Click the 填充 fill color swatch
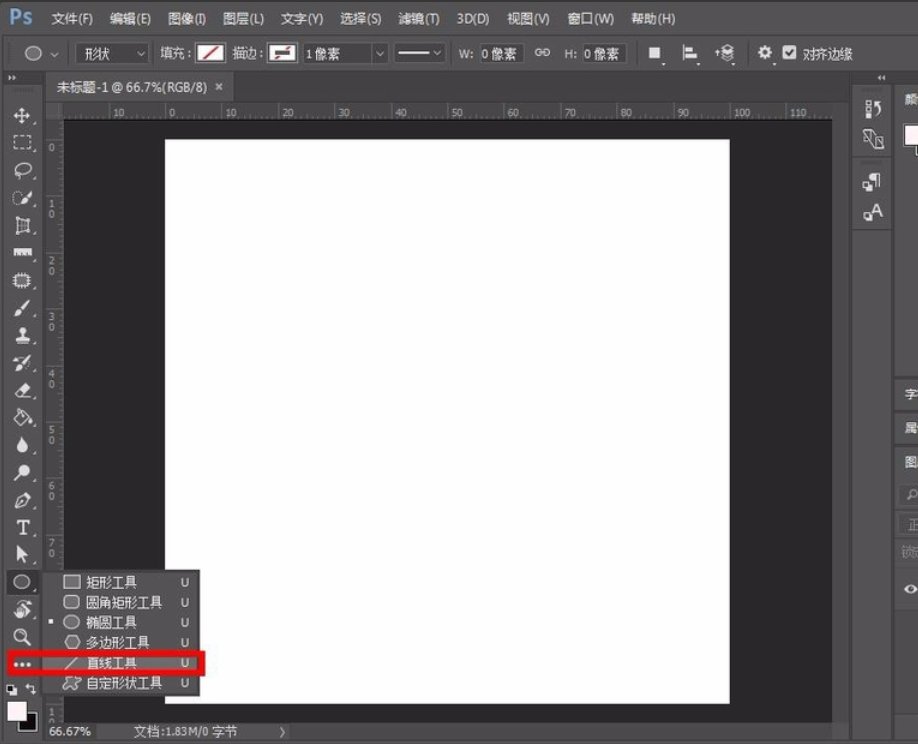 coord(210,53)
